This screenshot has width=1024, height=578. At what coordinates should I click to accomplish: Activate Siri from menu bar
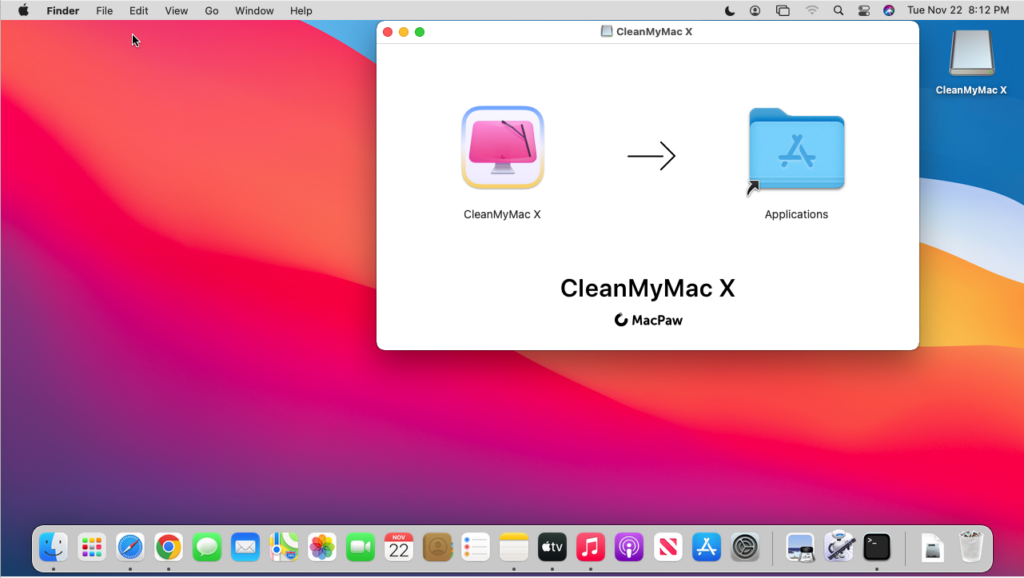[x=889, y=10]
